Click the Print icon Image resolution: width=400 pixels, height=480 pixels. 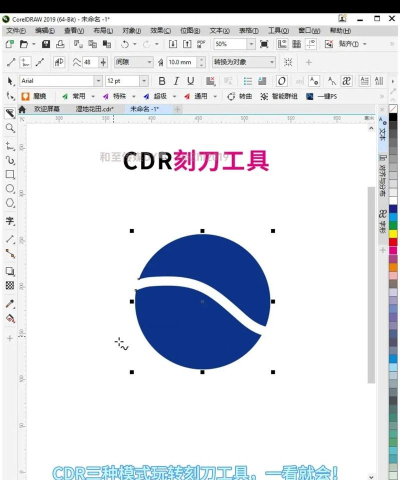(x=60, y=44)
